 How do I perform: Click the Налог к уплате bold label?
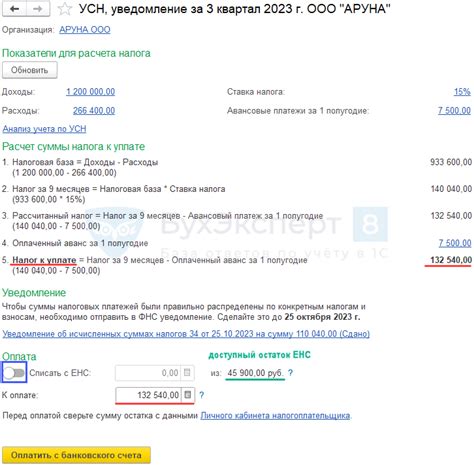point(44,260)
